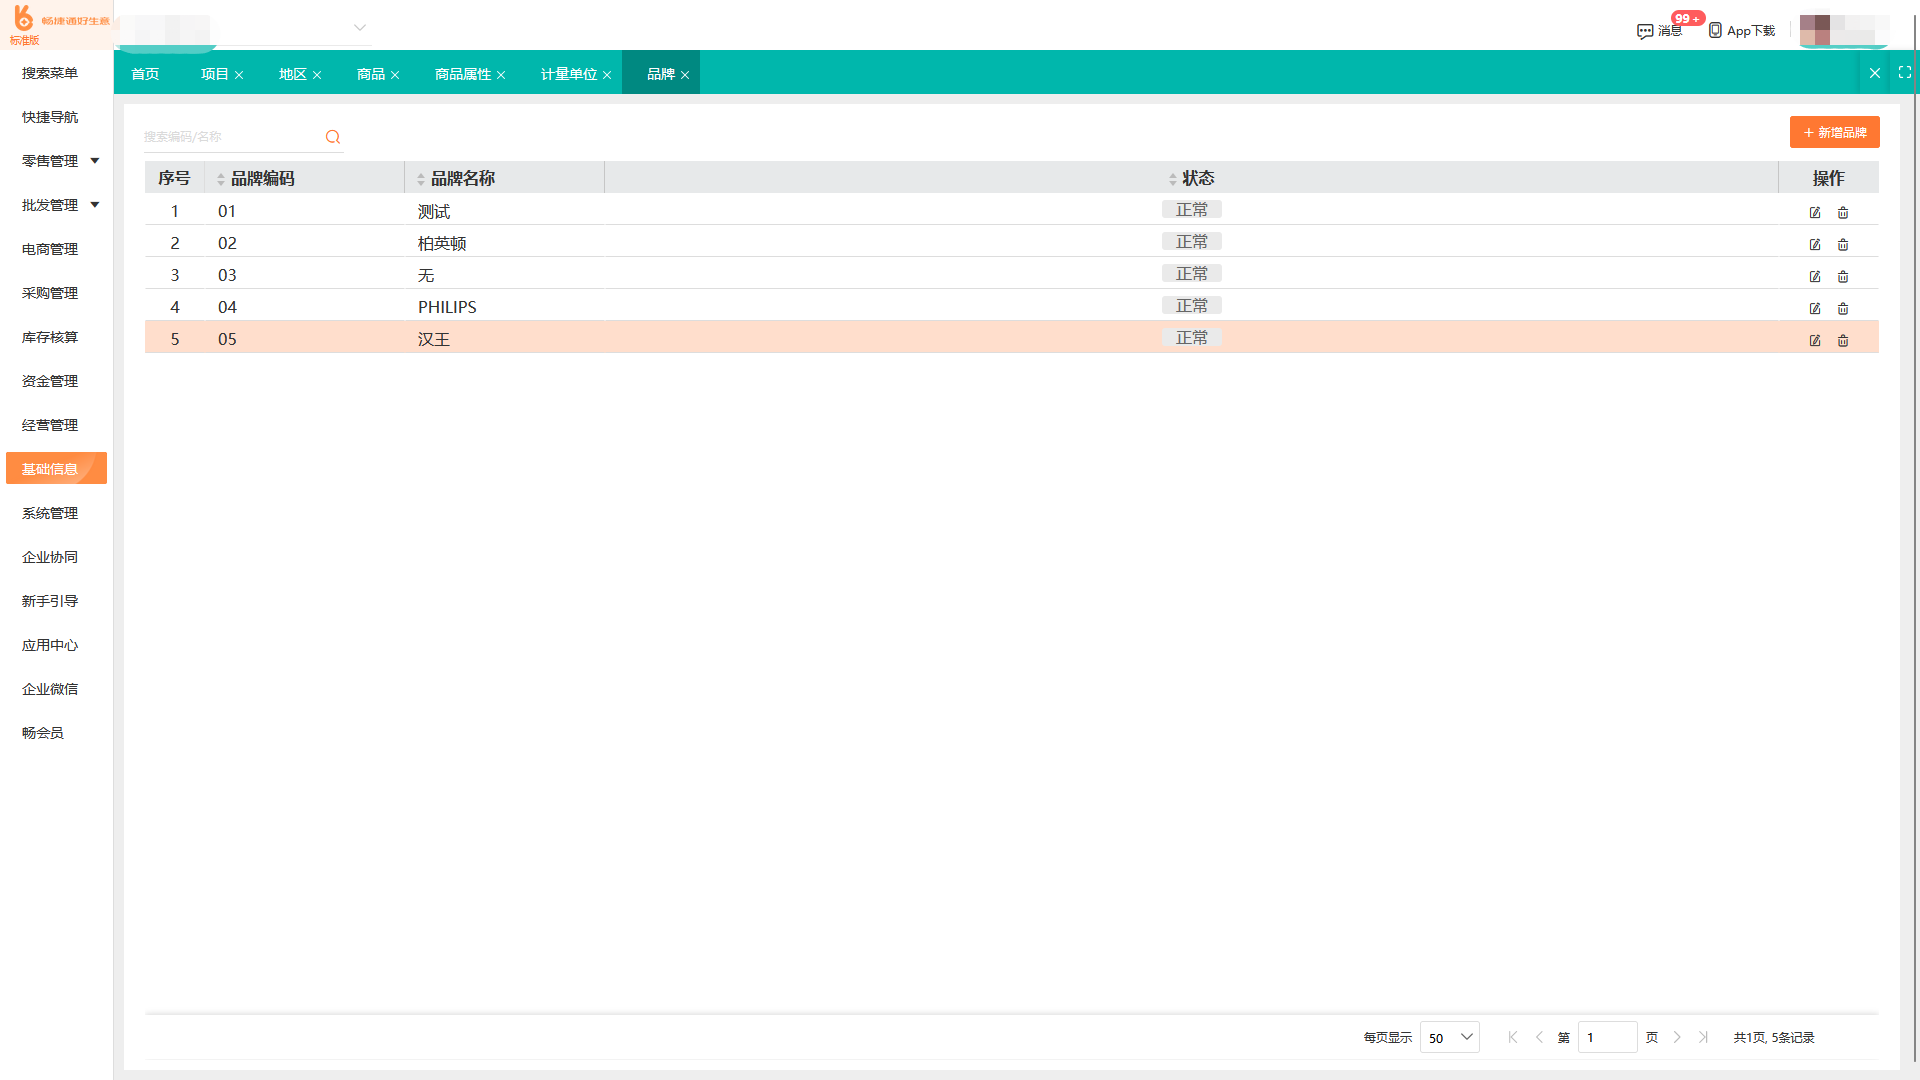
Task: Click the search magnifier icon
Action: pos(332,136)
